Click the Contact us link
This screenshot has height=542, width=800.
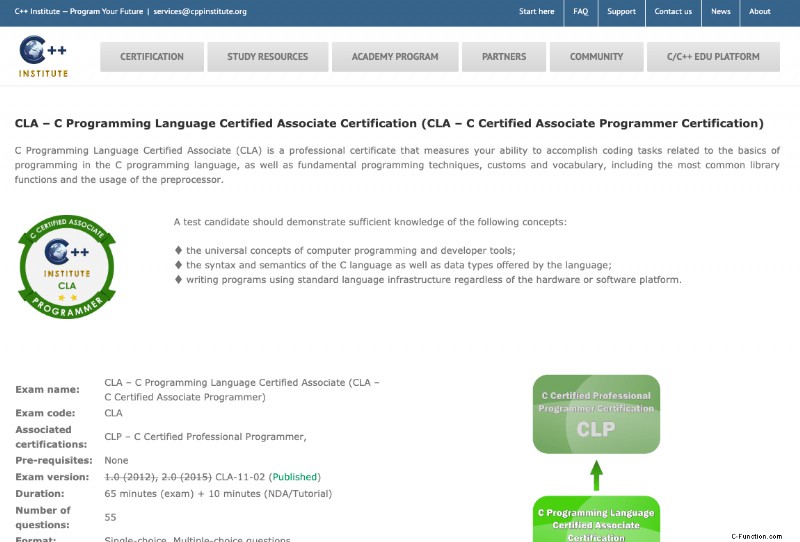pos(673,12)
